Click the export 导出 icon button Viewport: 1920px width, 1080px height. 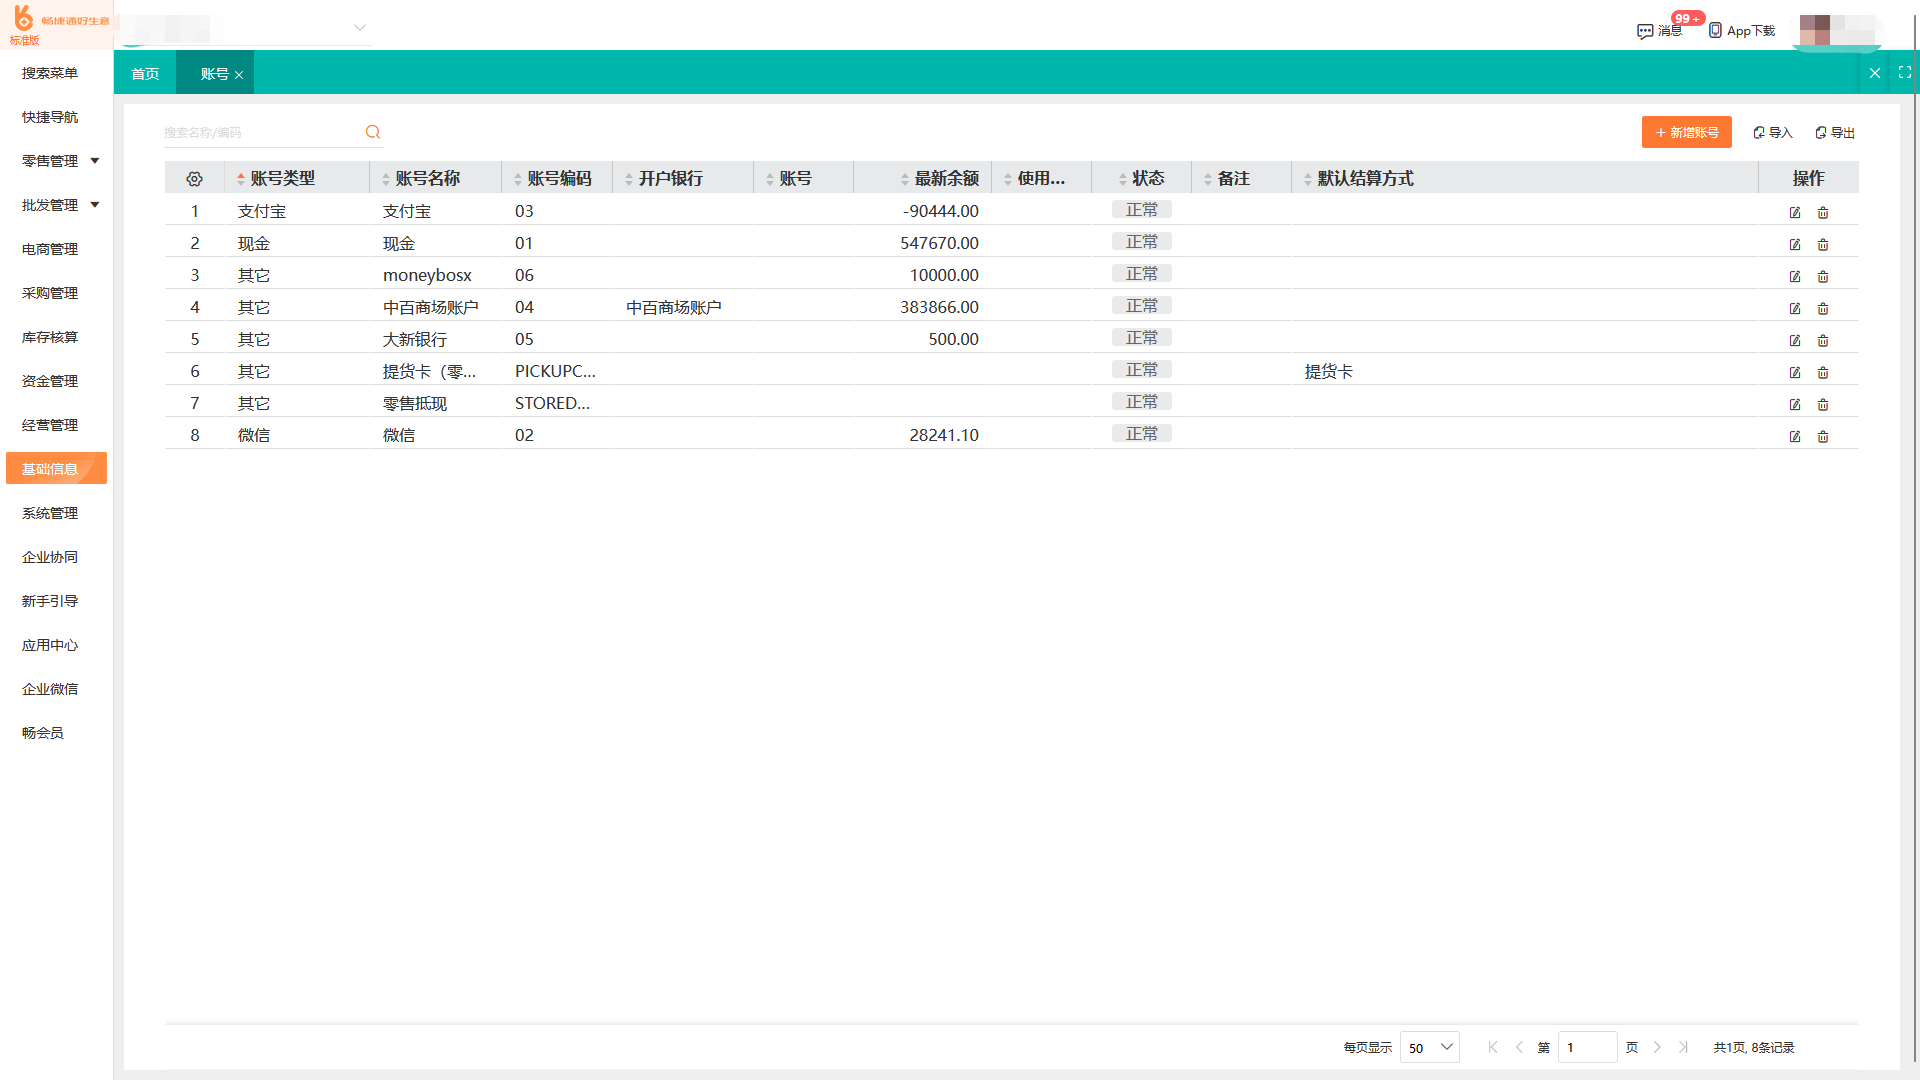(1834, 132)
